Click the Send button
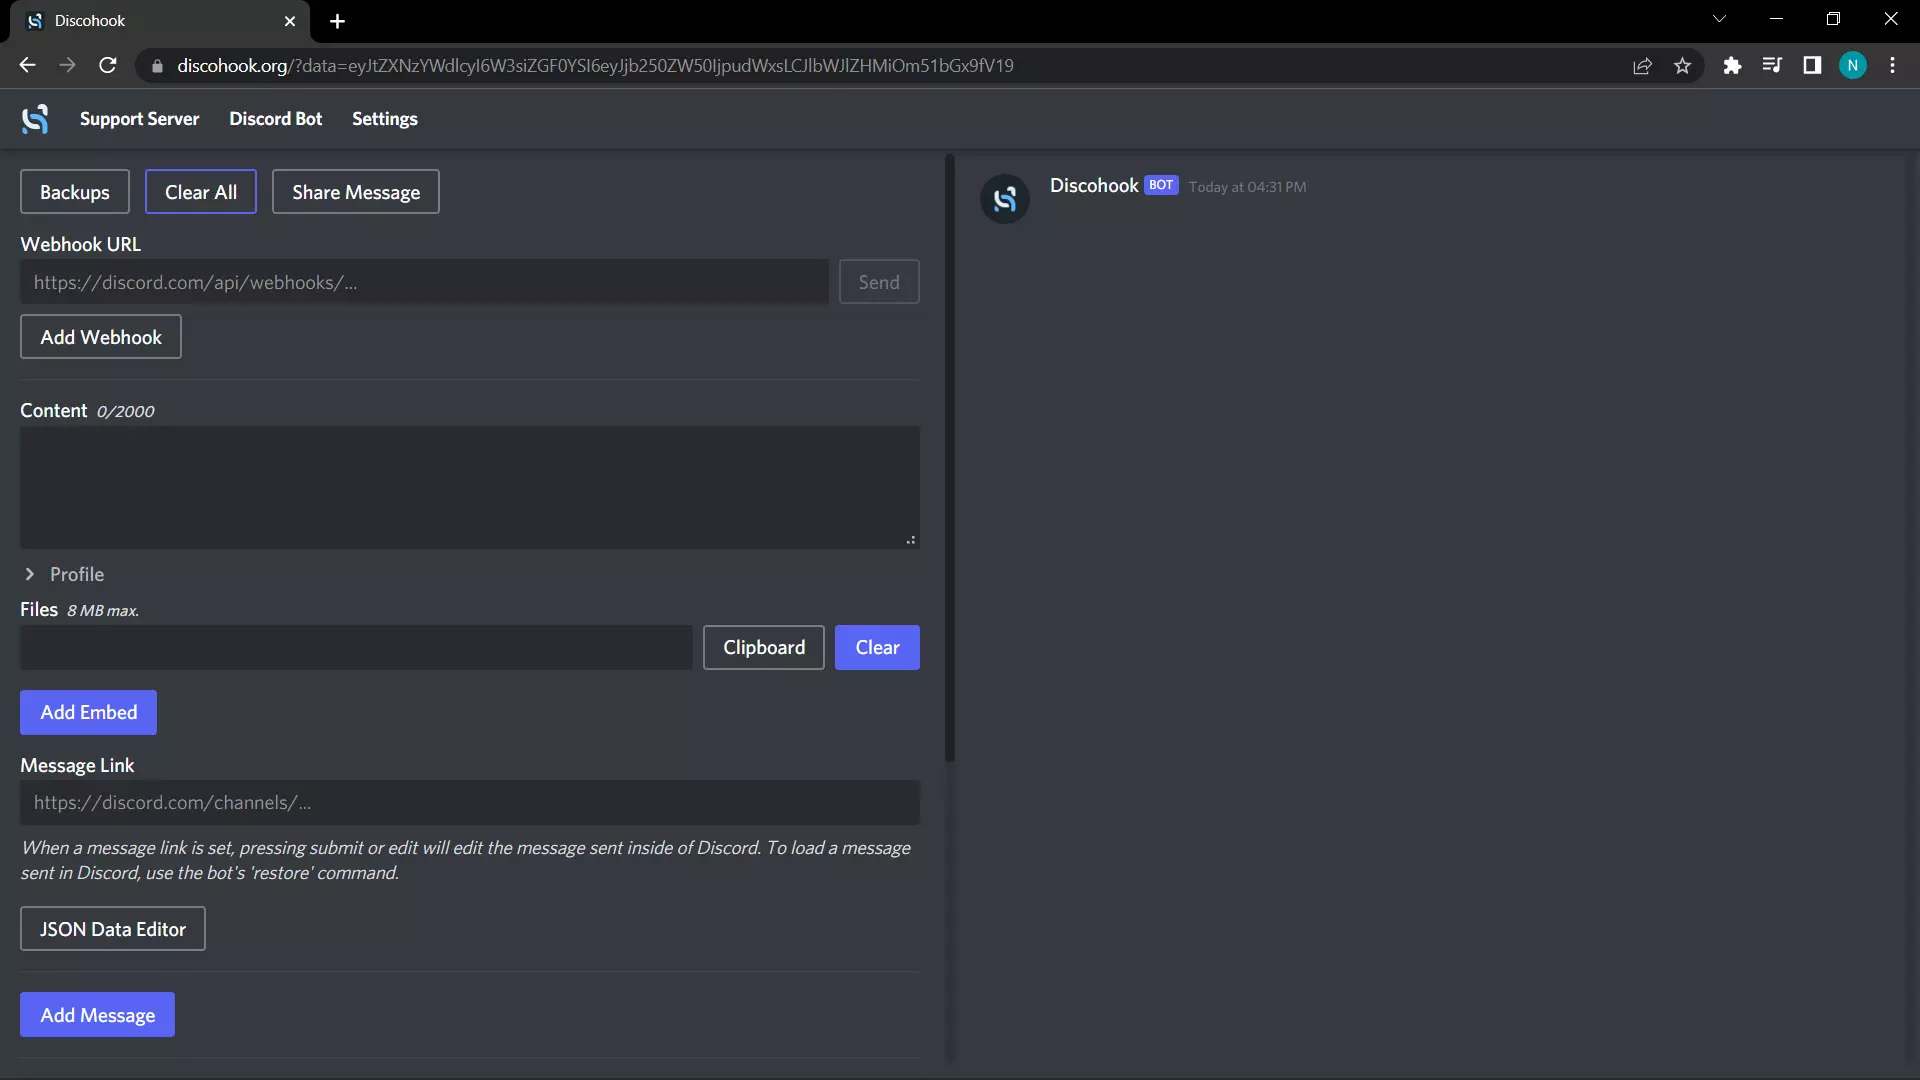1920x1080 pixels. coord(880,281)
